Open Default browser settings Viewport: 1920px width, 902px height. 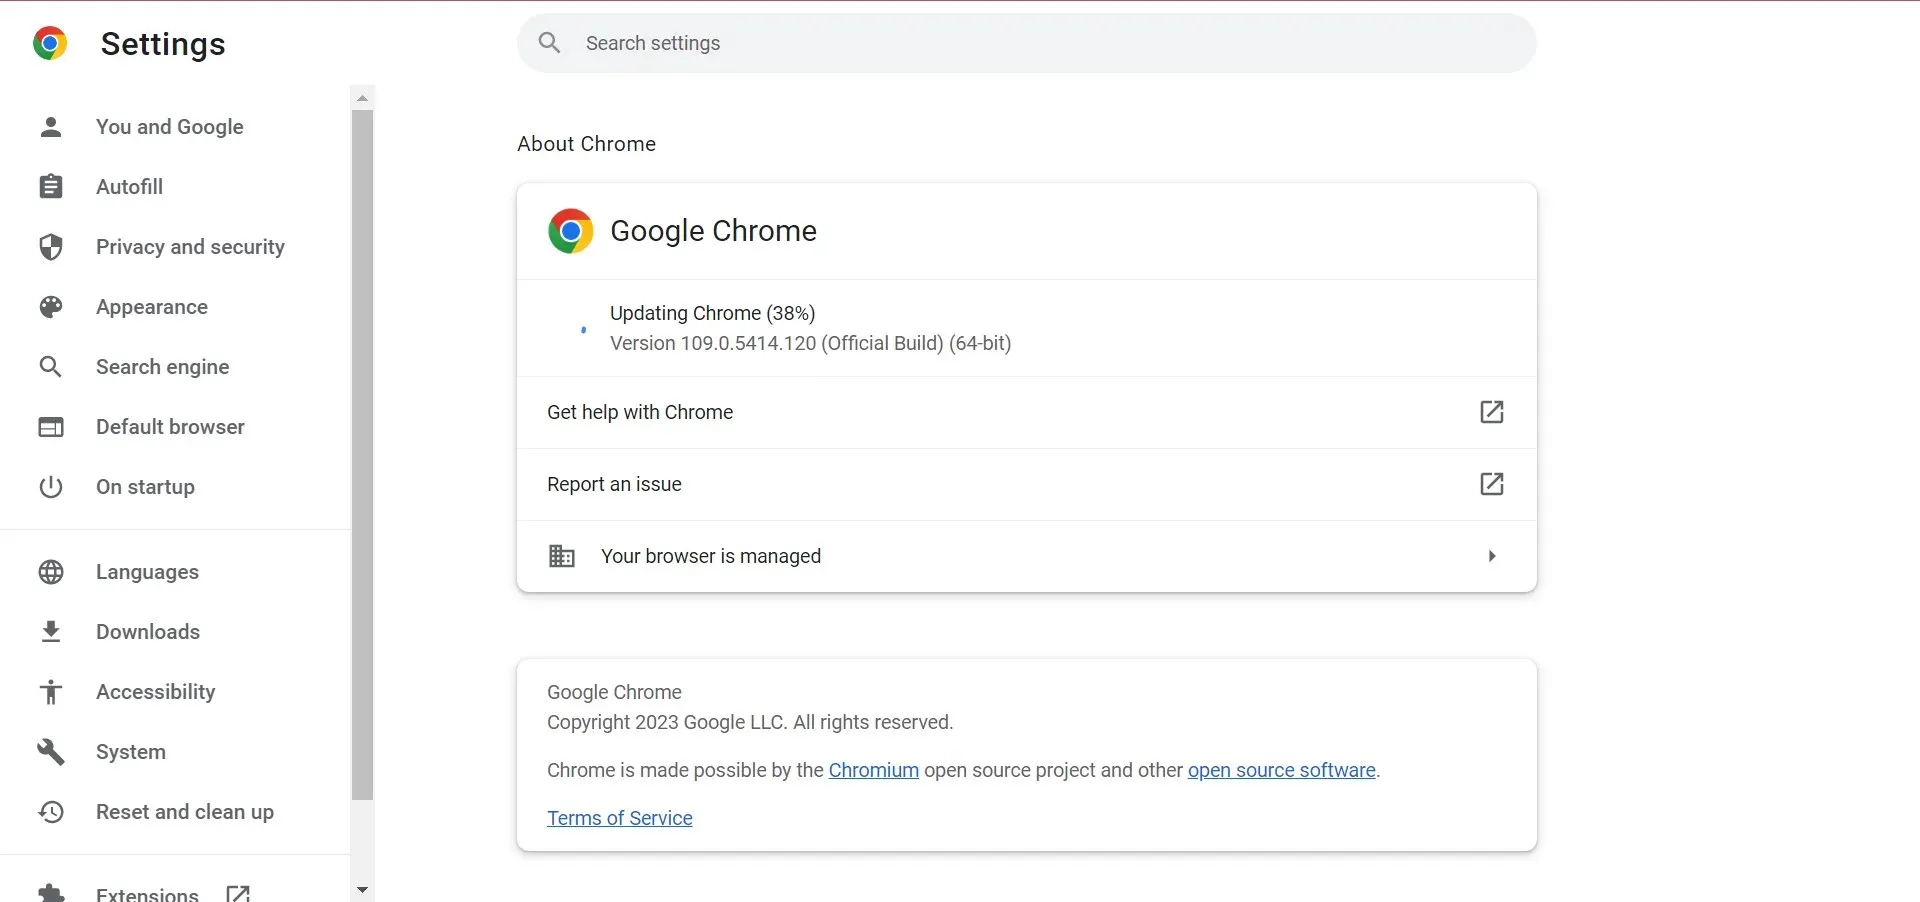(170, 427)
